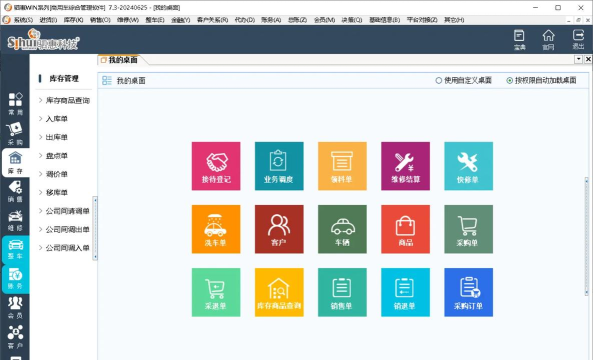Open the 销售(O) menu
The height and width of the screenshot is (360, 593).
[100, 20]
